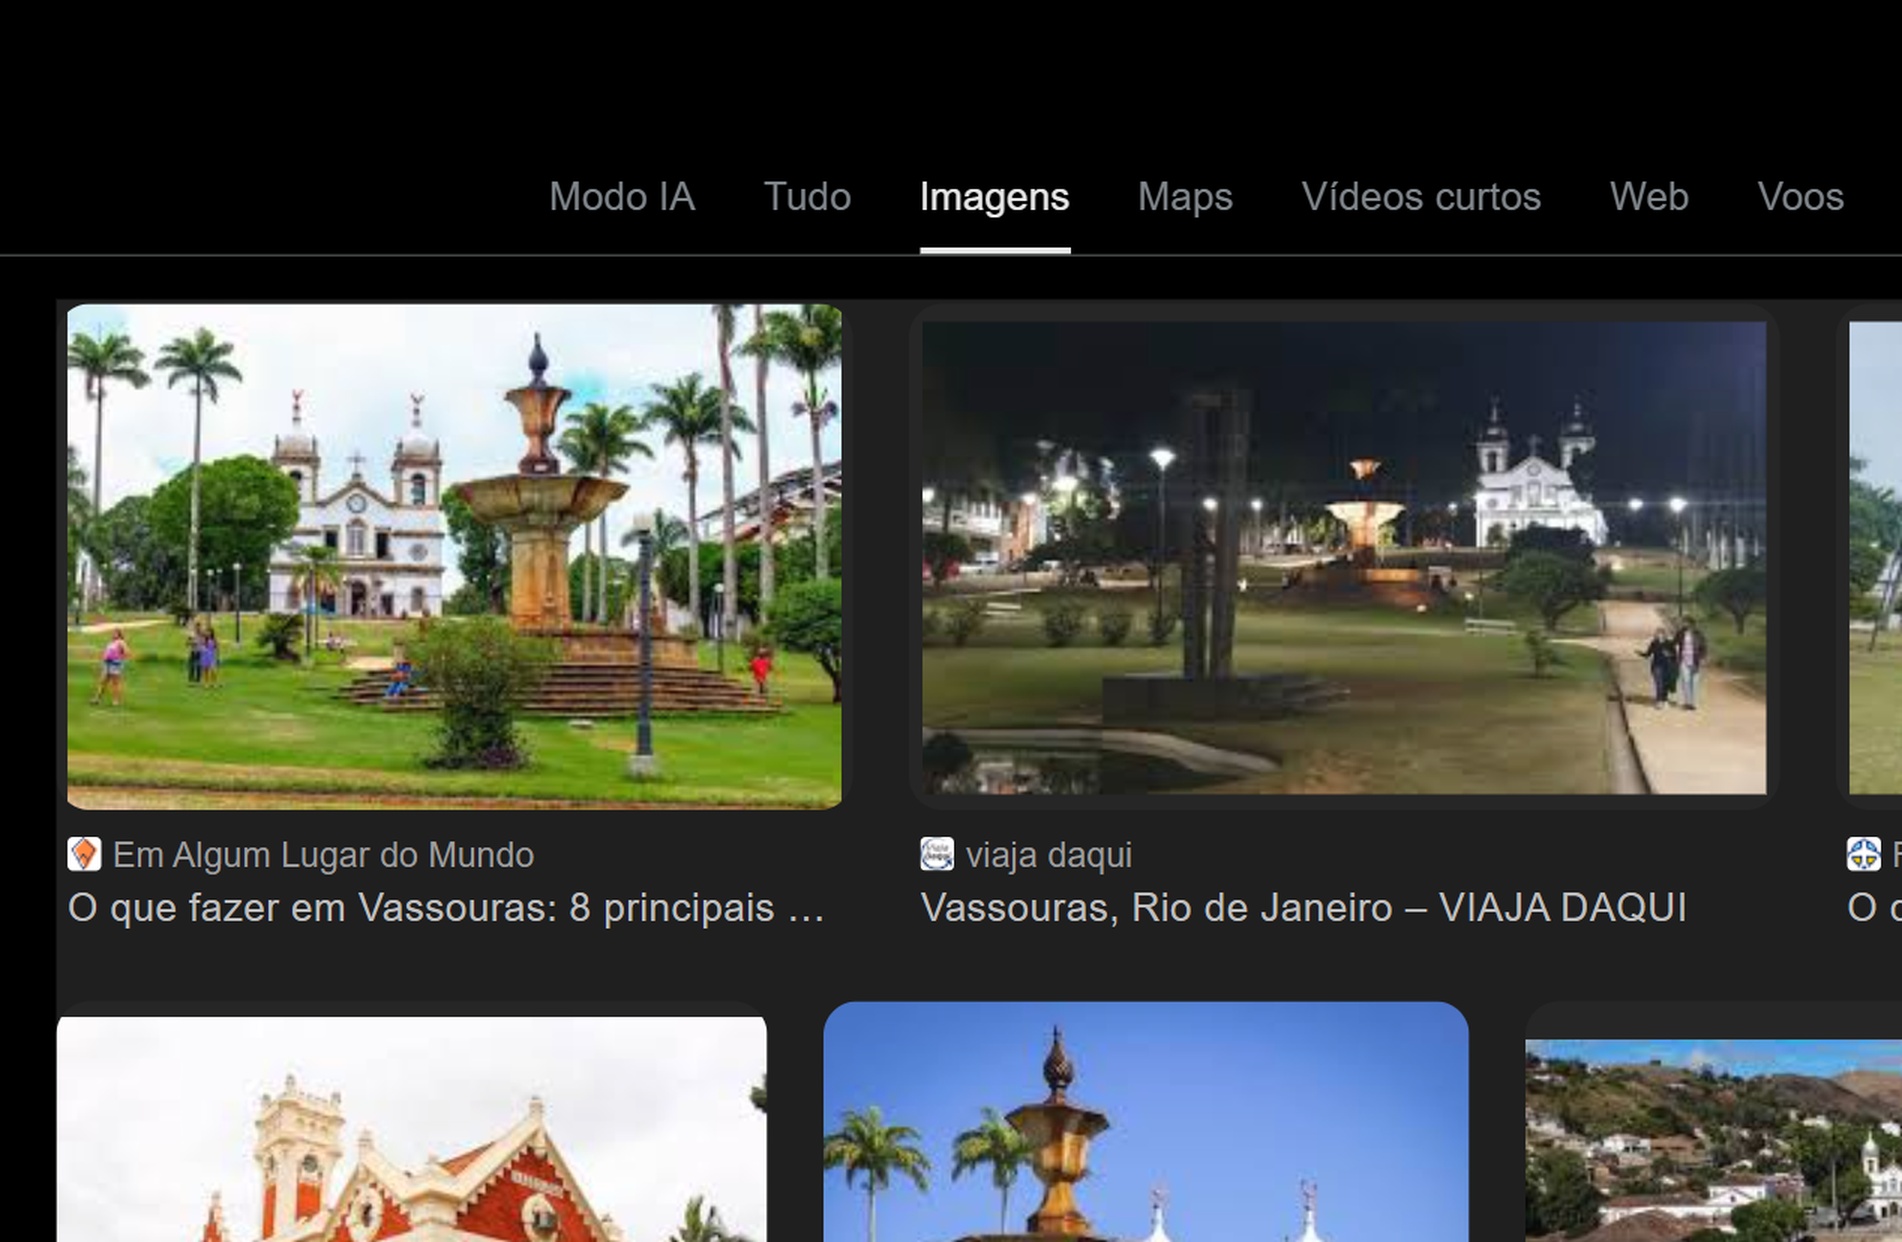The image size is (1902, 1242).
Task: Open "O que fazer em Vassouras" title link
Action: pos(446,908)
